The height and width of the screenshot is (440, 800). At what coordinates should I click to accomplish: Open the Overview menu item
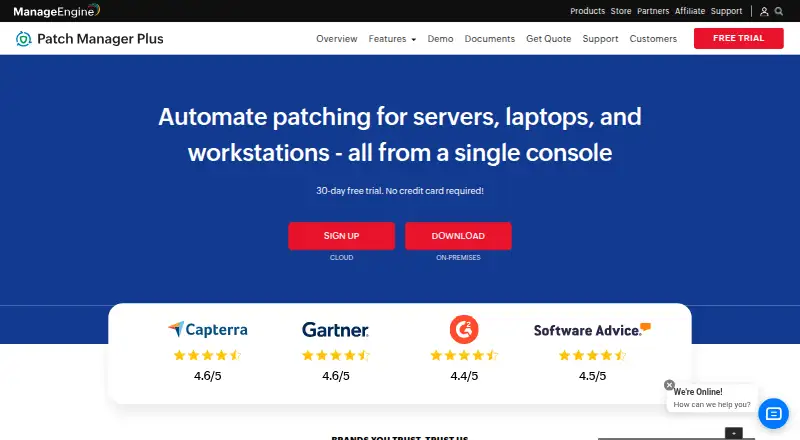pyautogui.click(x=337, y=39)
